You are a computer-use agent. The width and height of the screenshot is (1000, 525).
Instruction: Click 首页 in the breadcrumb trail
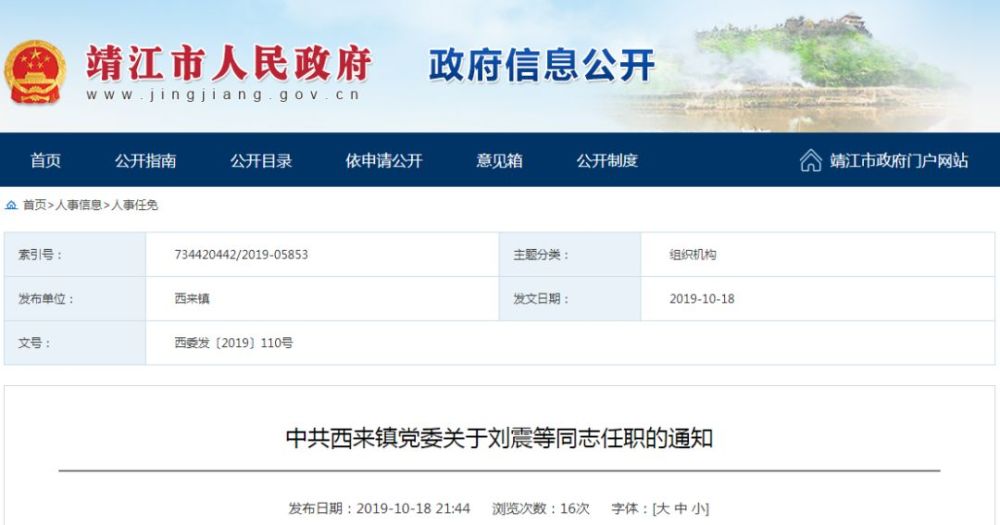pyautogui.click(x=34, y=205)
